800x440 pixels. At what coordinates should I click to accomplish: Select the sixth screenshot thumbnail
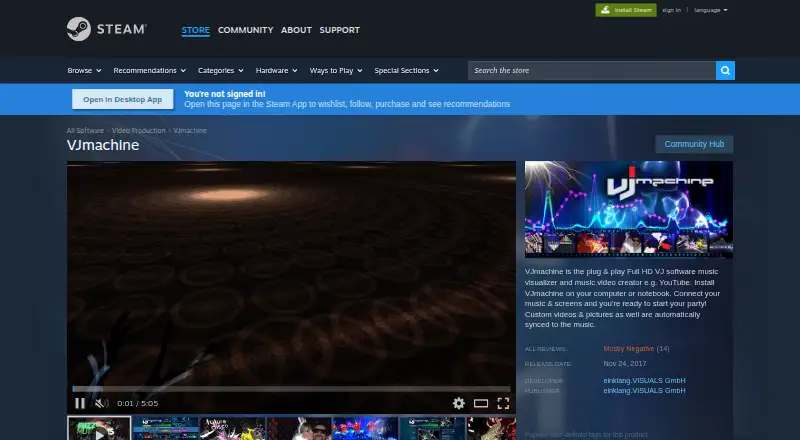(432, 429)
